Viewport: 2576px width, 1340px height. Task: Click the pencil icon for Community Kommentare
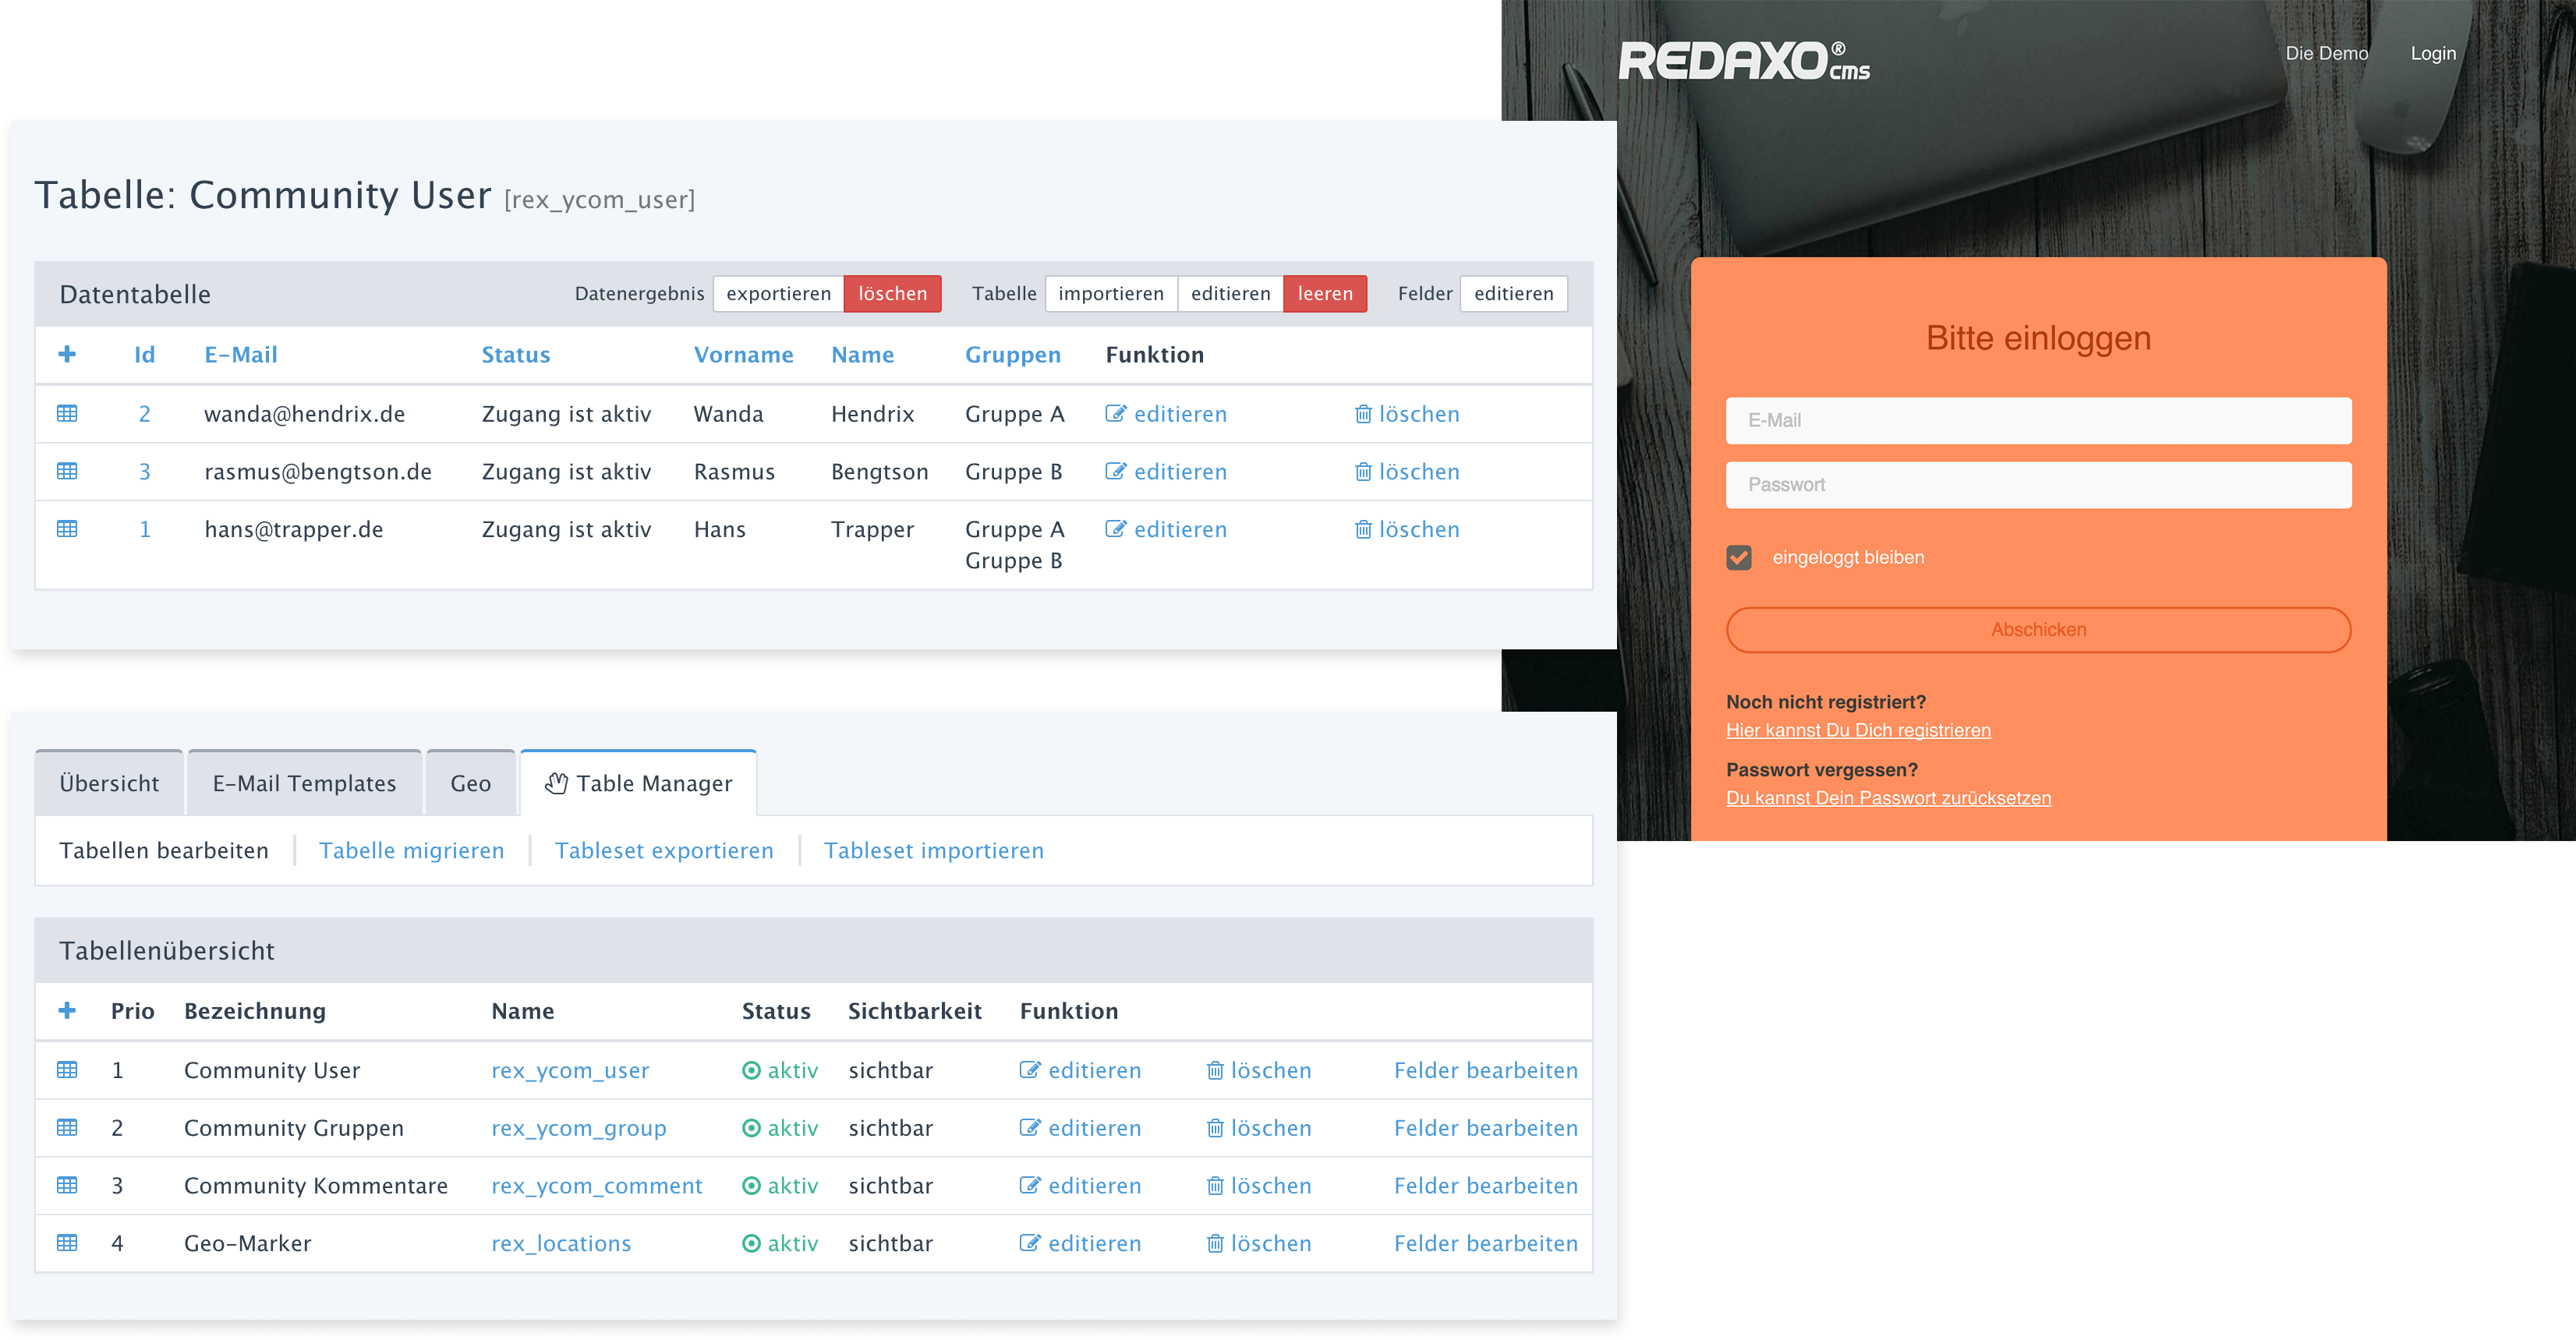point(1031,1185)
